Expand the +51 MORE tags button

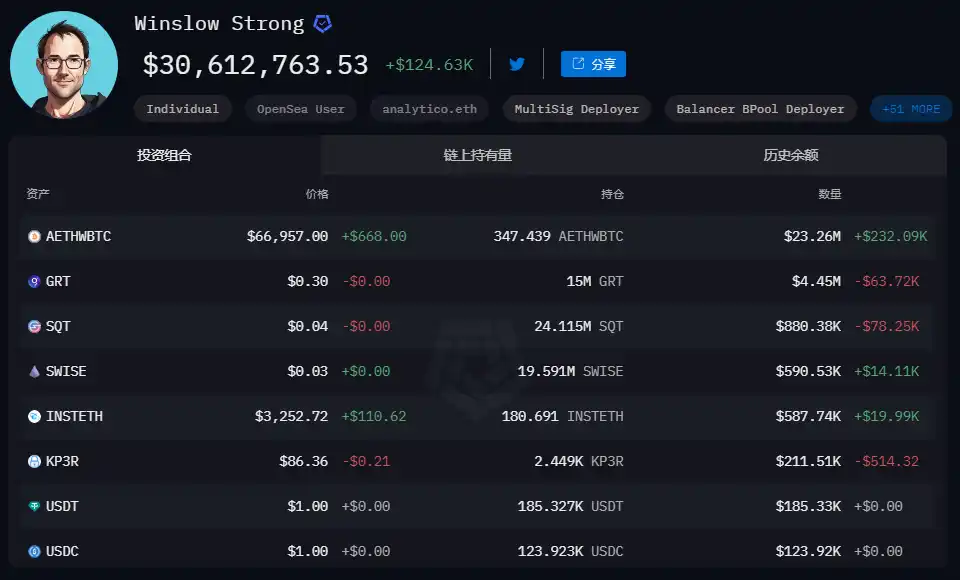click(x=911, y=109)
